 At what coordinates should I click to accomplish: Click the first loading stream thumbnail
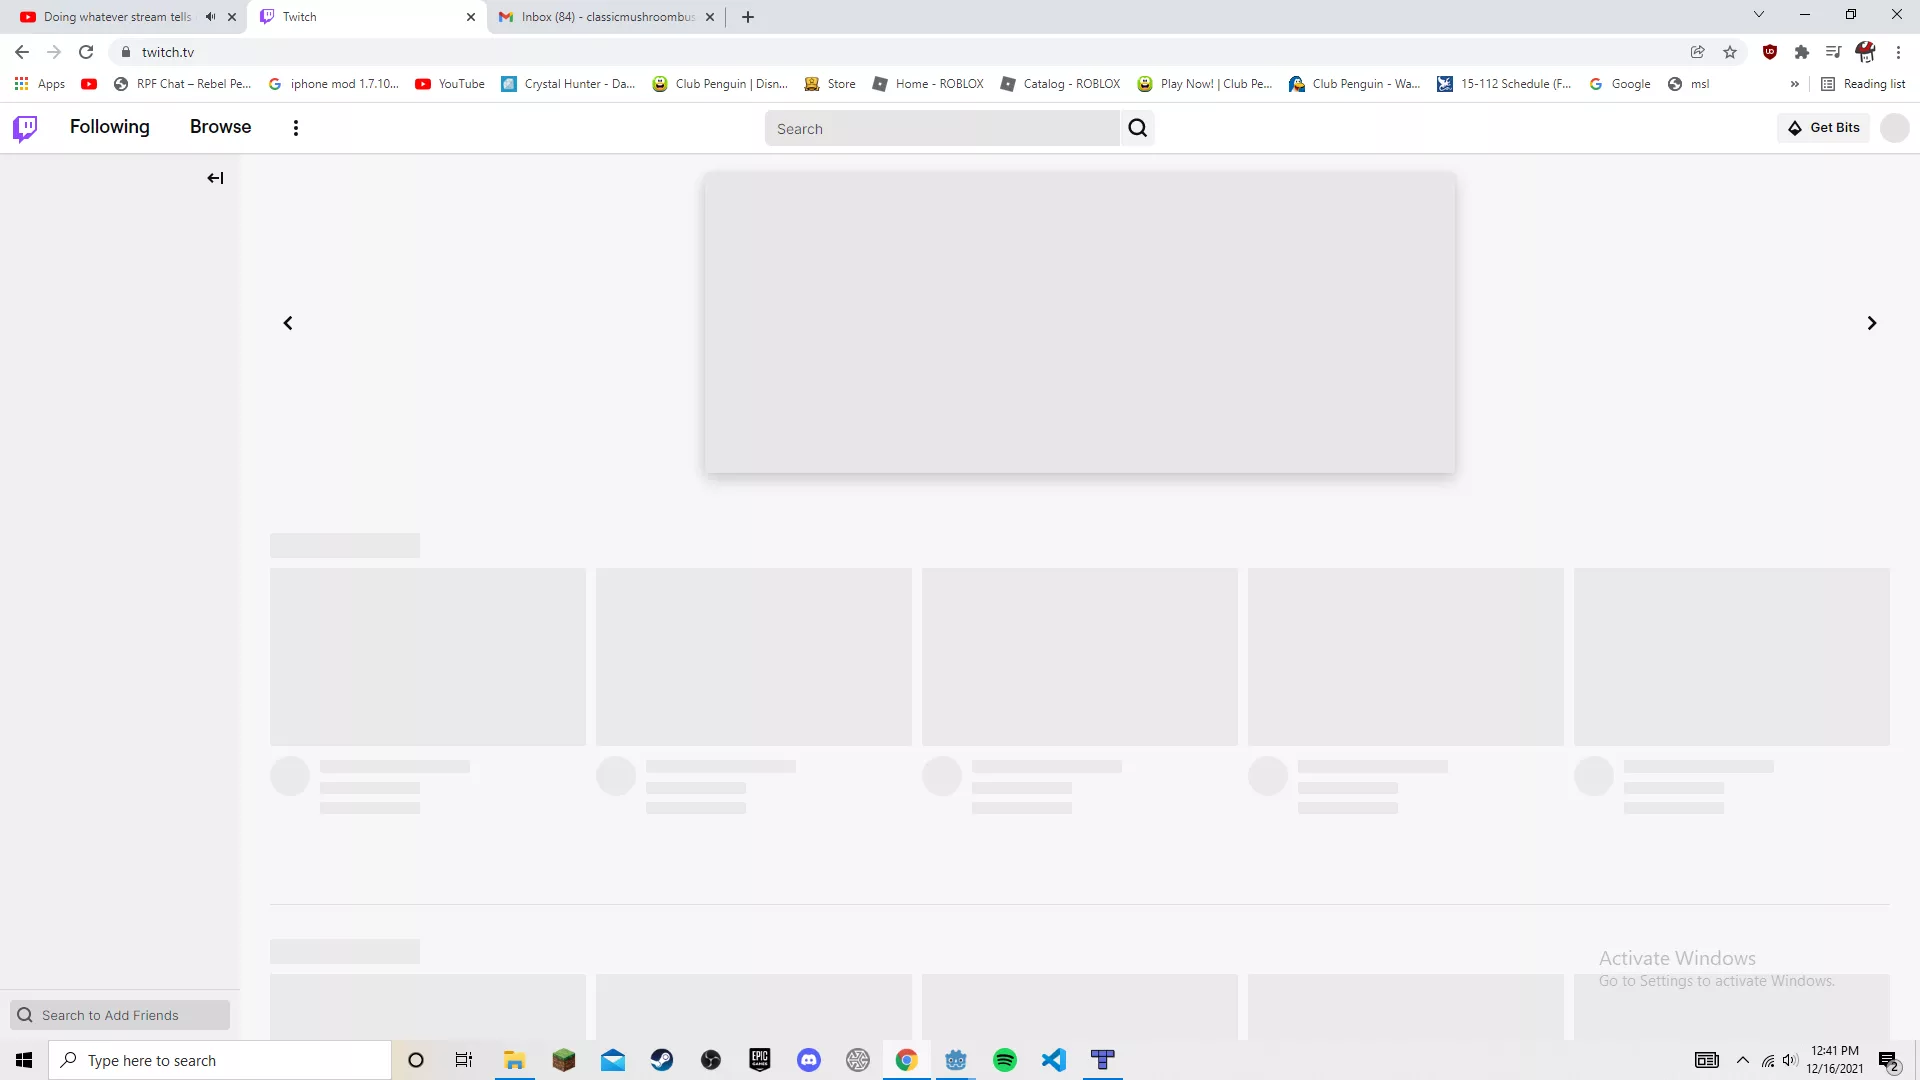click(x=427, y=657)
